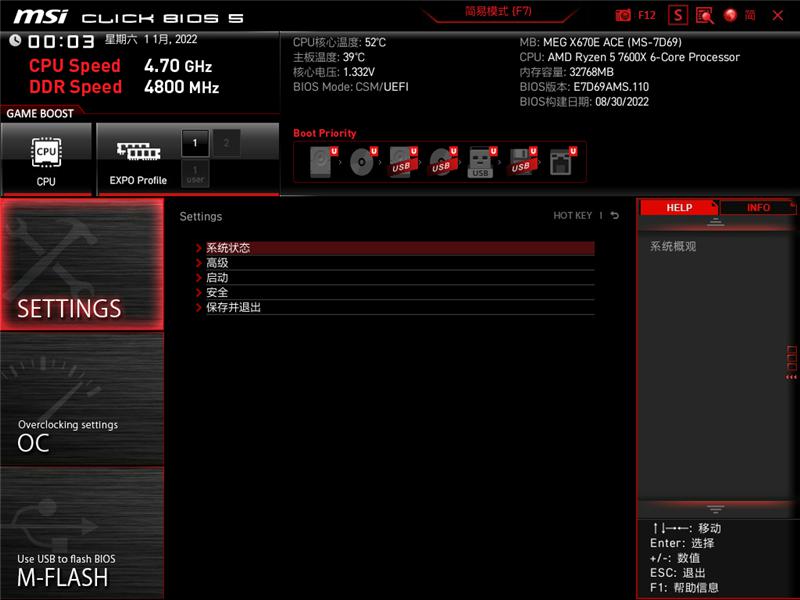Select the USB flash stick boot icon
This screenshot has width=800, height=600.
pyautogui.click(x=481, y=162)
